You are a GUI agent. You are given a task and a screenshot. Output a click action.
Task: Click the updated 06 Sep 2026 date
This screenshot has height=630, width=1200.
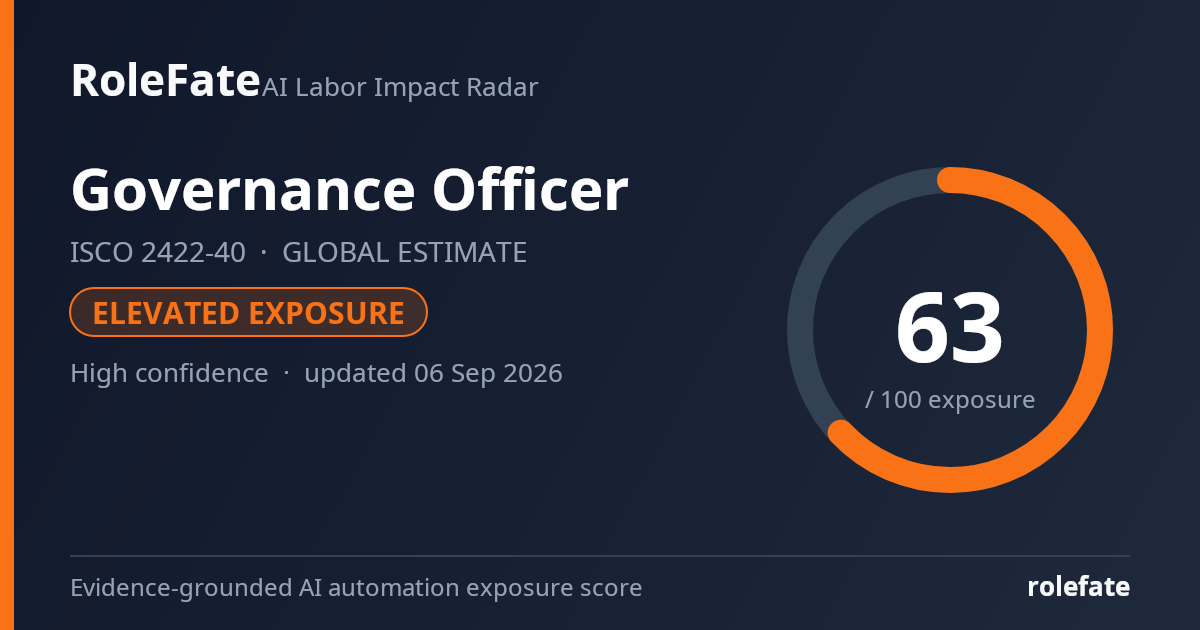click(433, 374)
